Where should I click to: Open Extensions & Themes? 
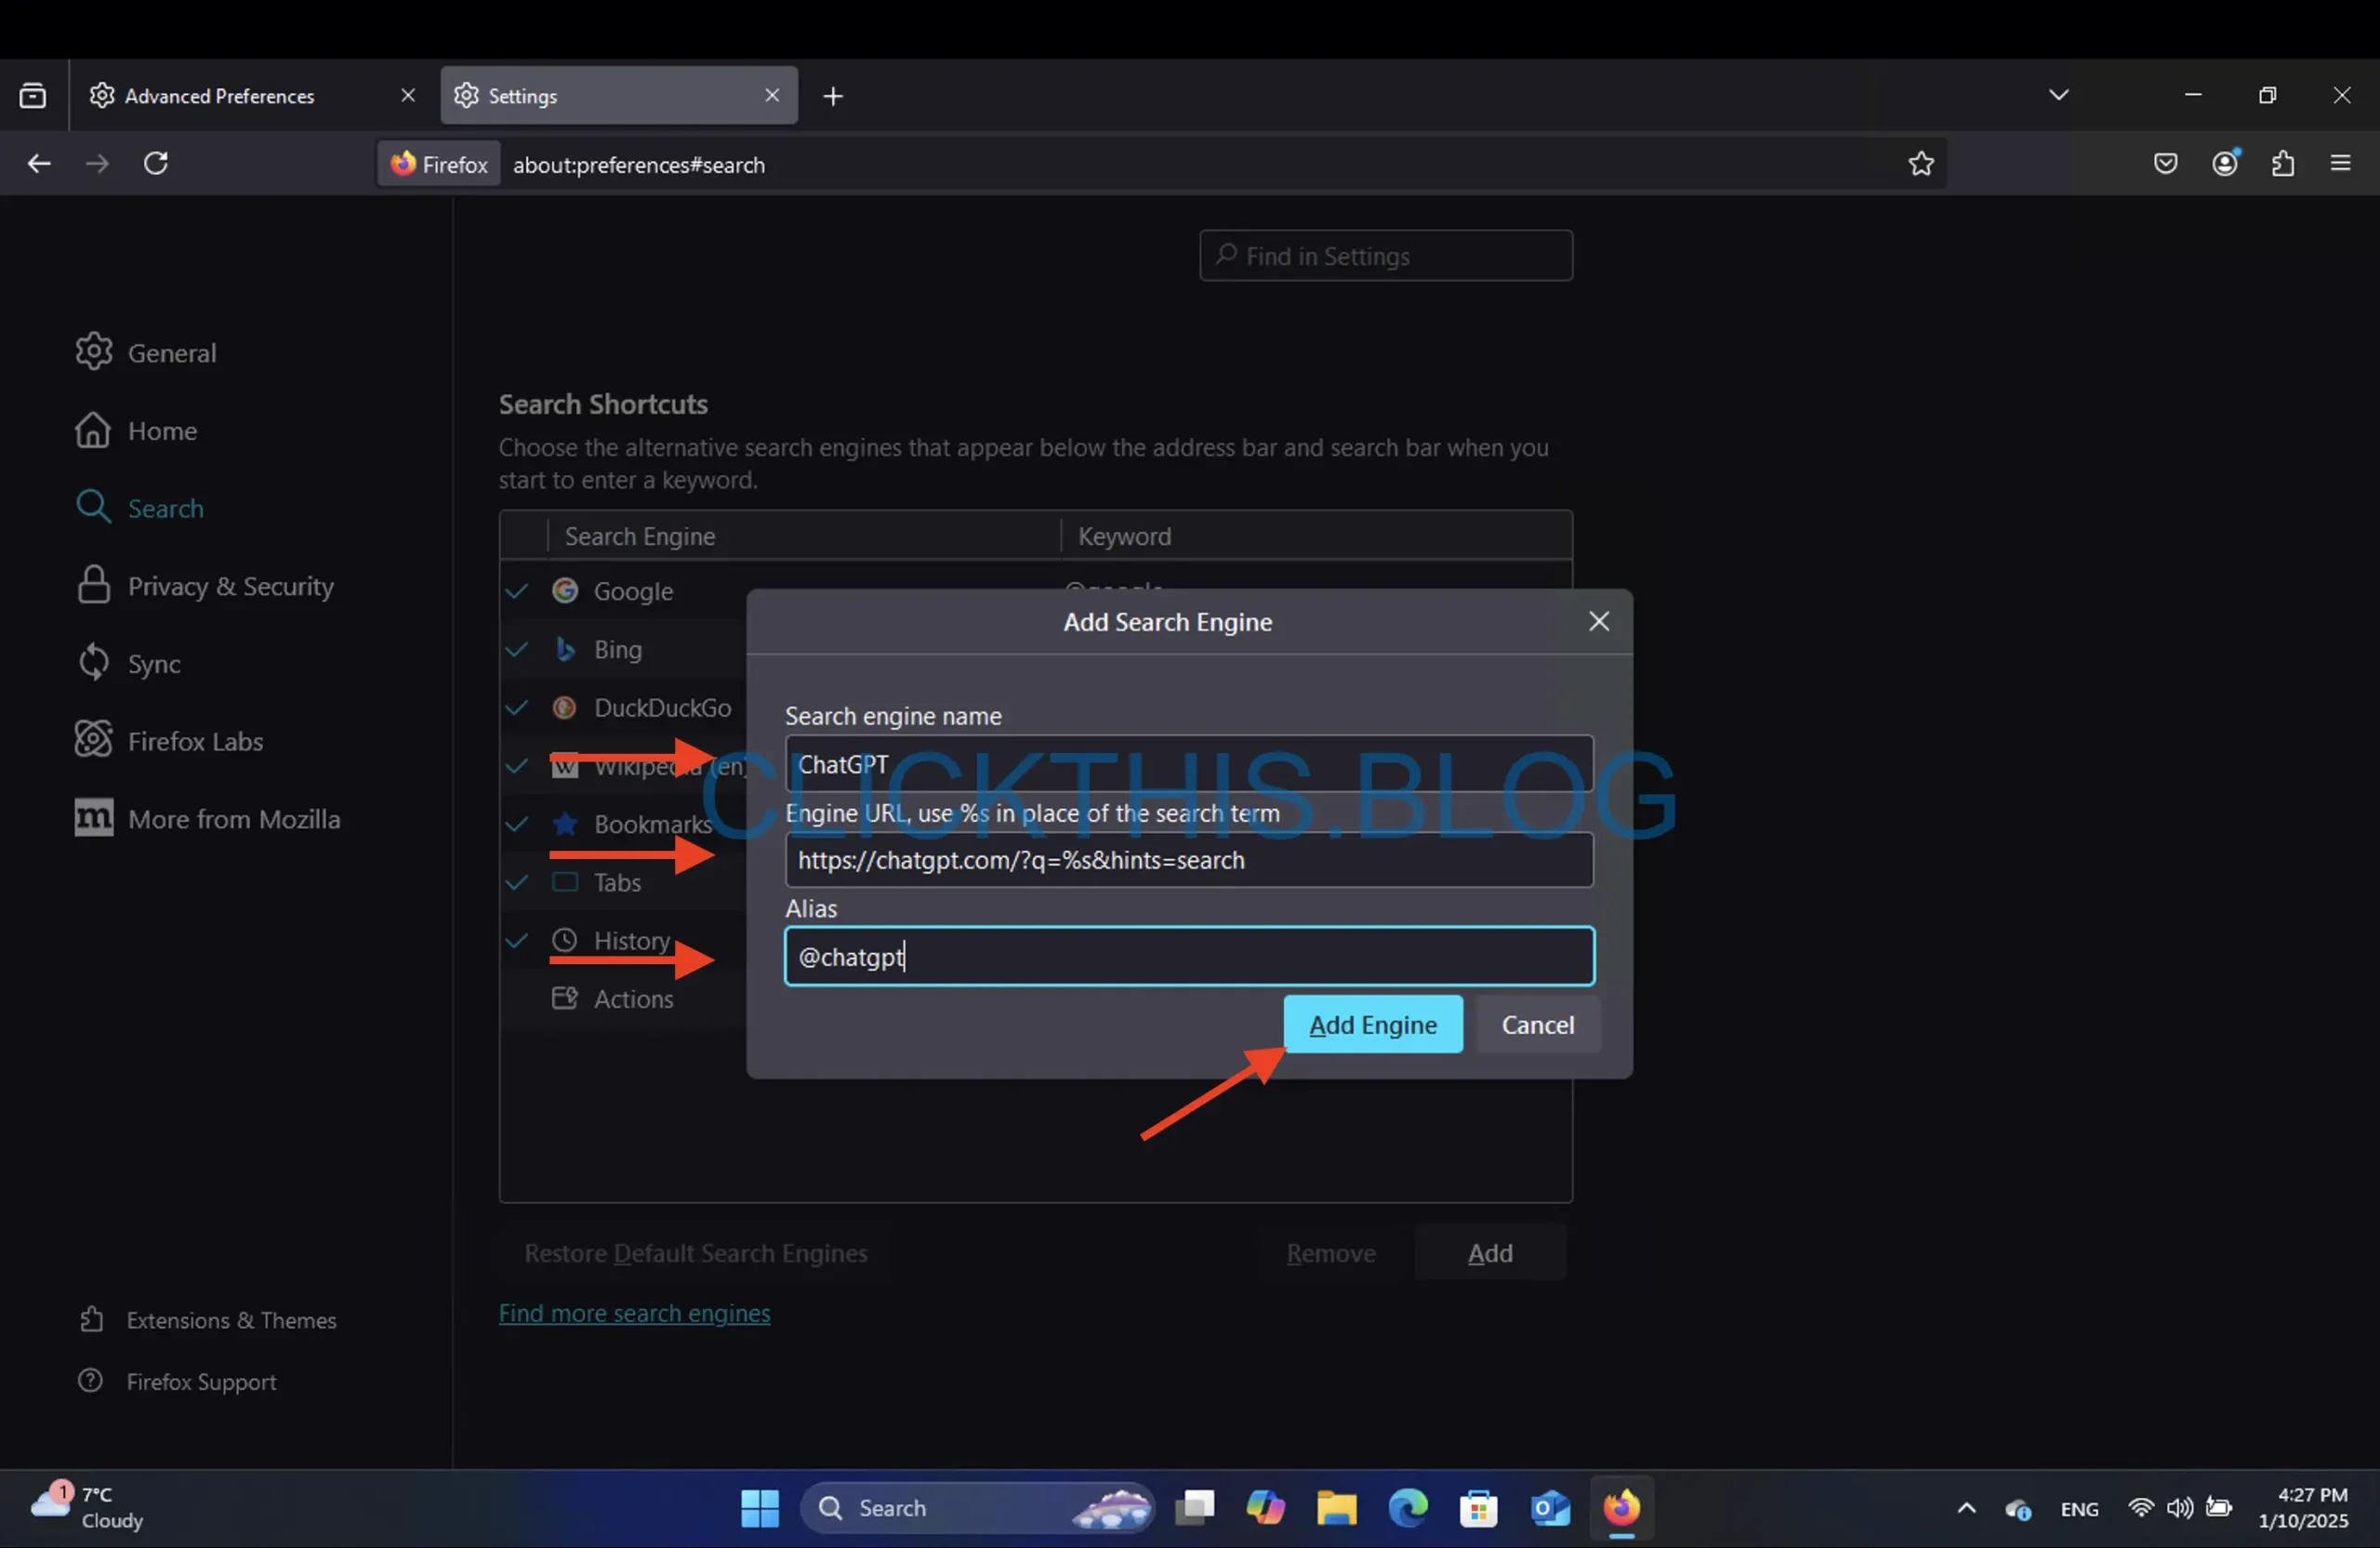[x=207, y=1320]
